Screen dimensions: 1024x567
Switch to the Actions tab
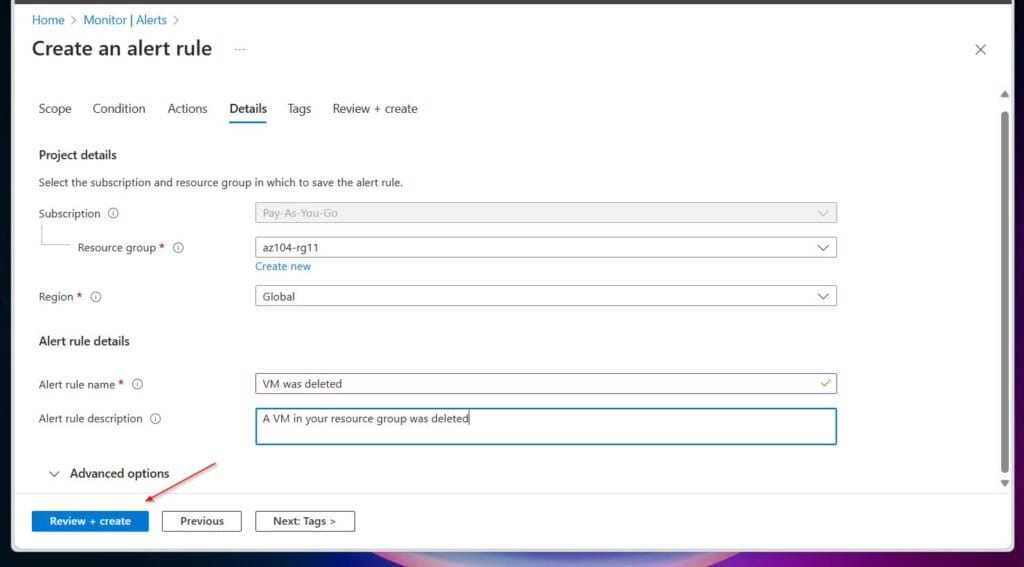(x=187, y=109)
